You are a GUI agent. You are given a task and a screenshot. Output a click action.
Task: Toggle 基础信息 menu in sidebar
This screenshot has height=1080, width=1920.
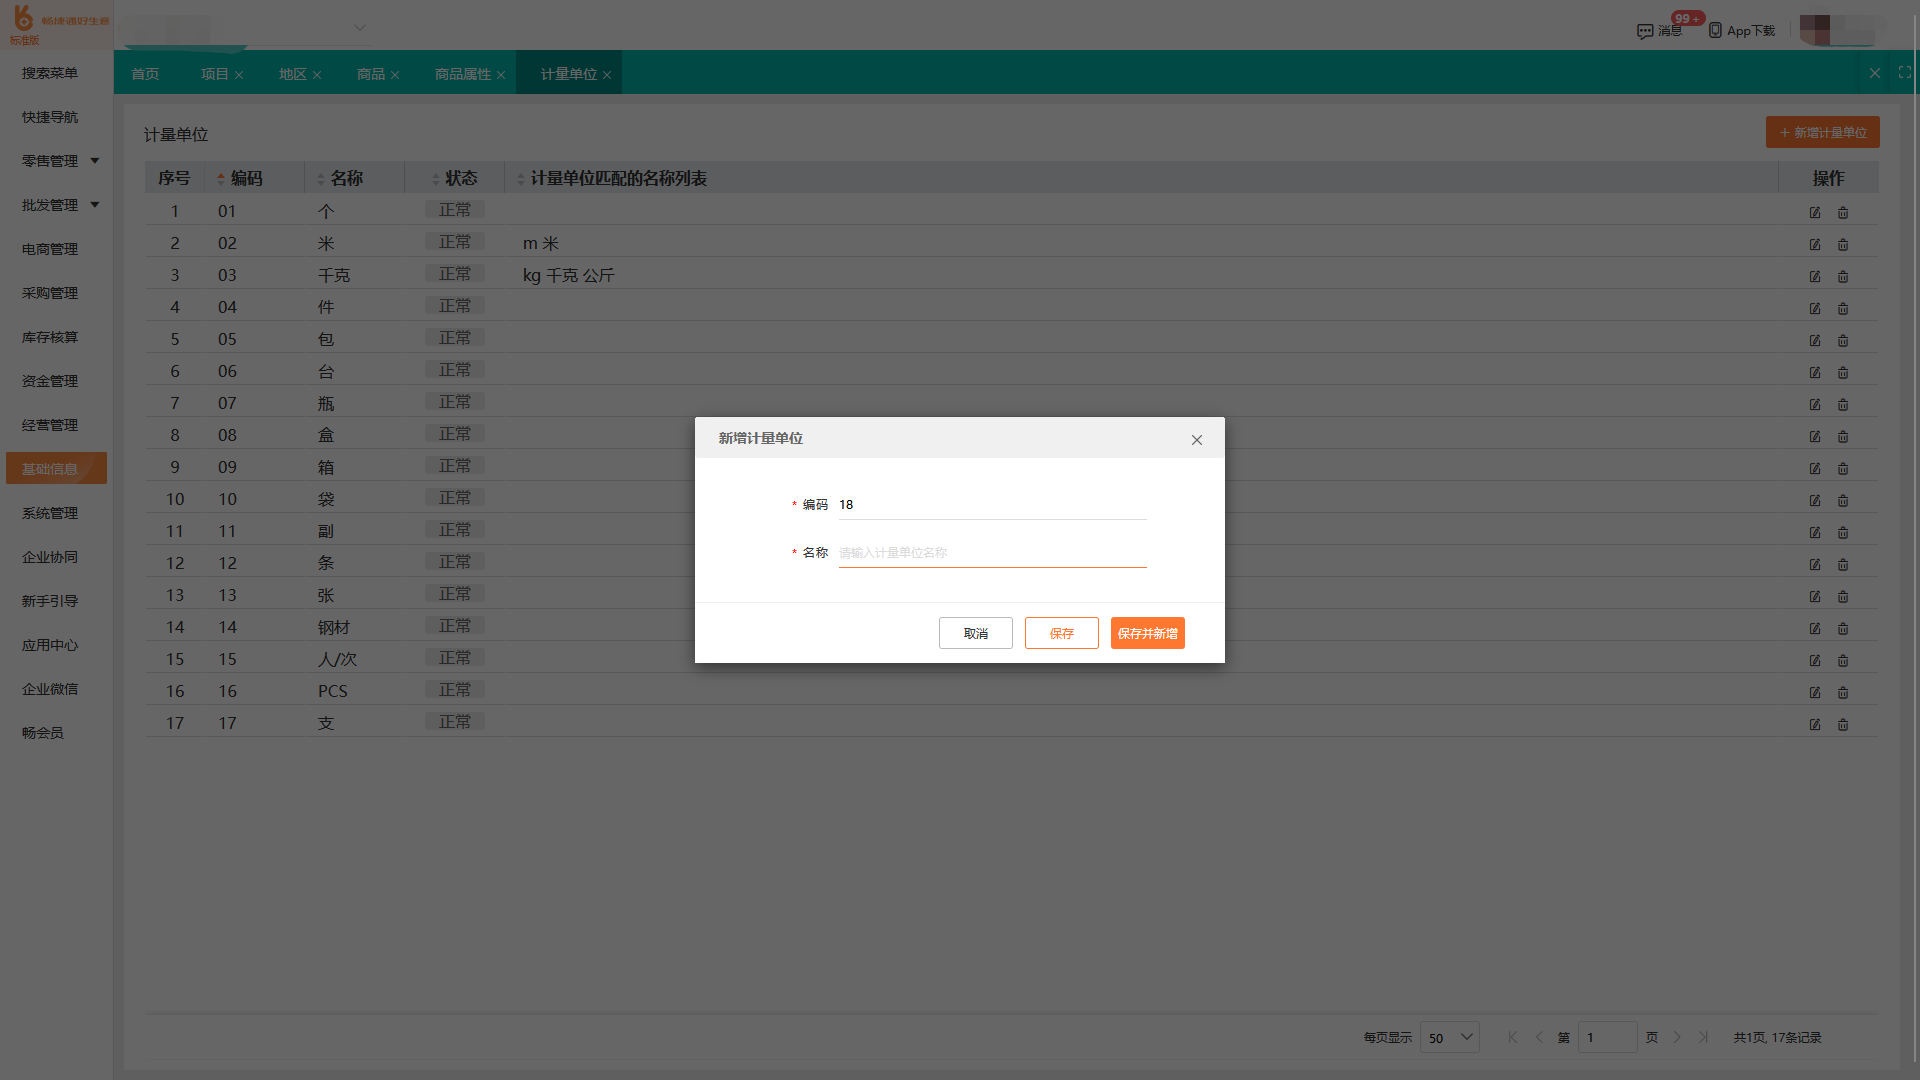tap(55, 468)
